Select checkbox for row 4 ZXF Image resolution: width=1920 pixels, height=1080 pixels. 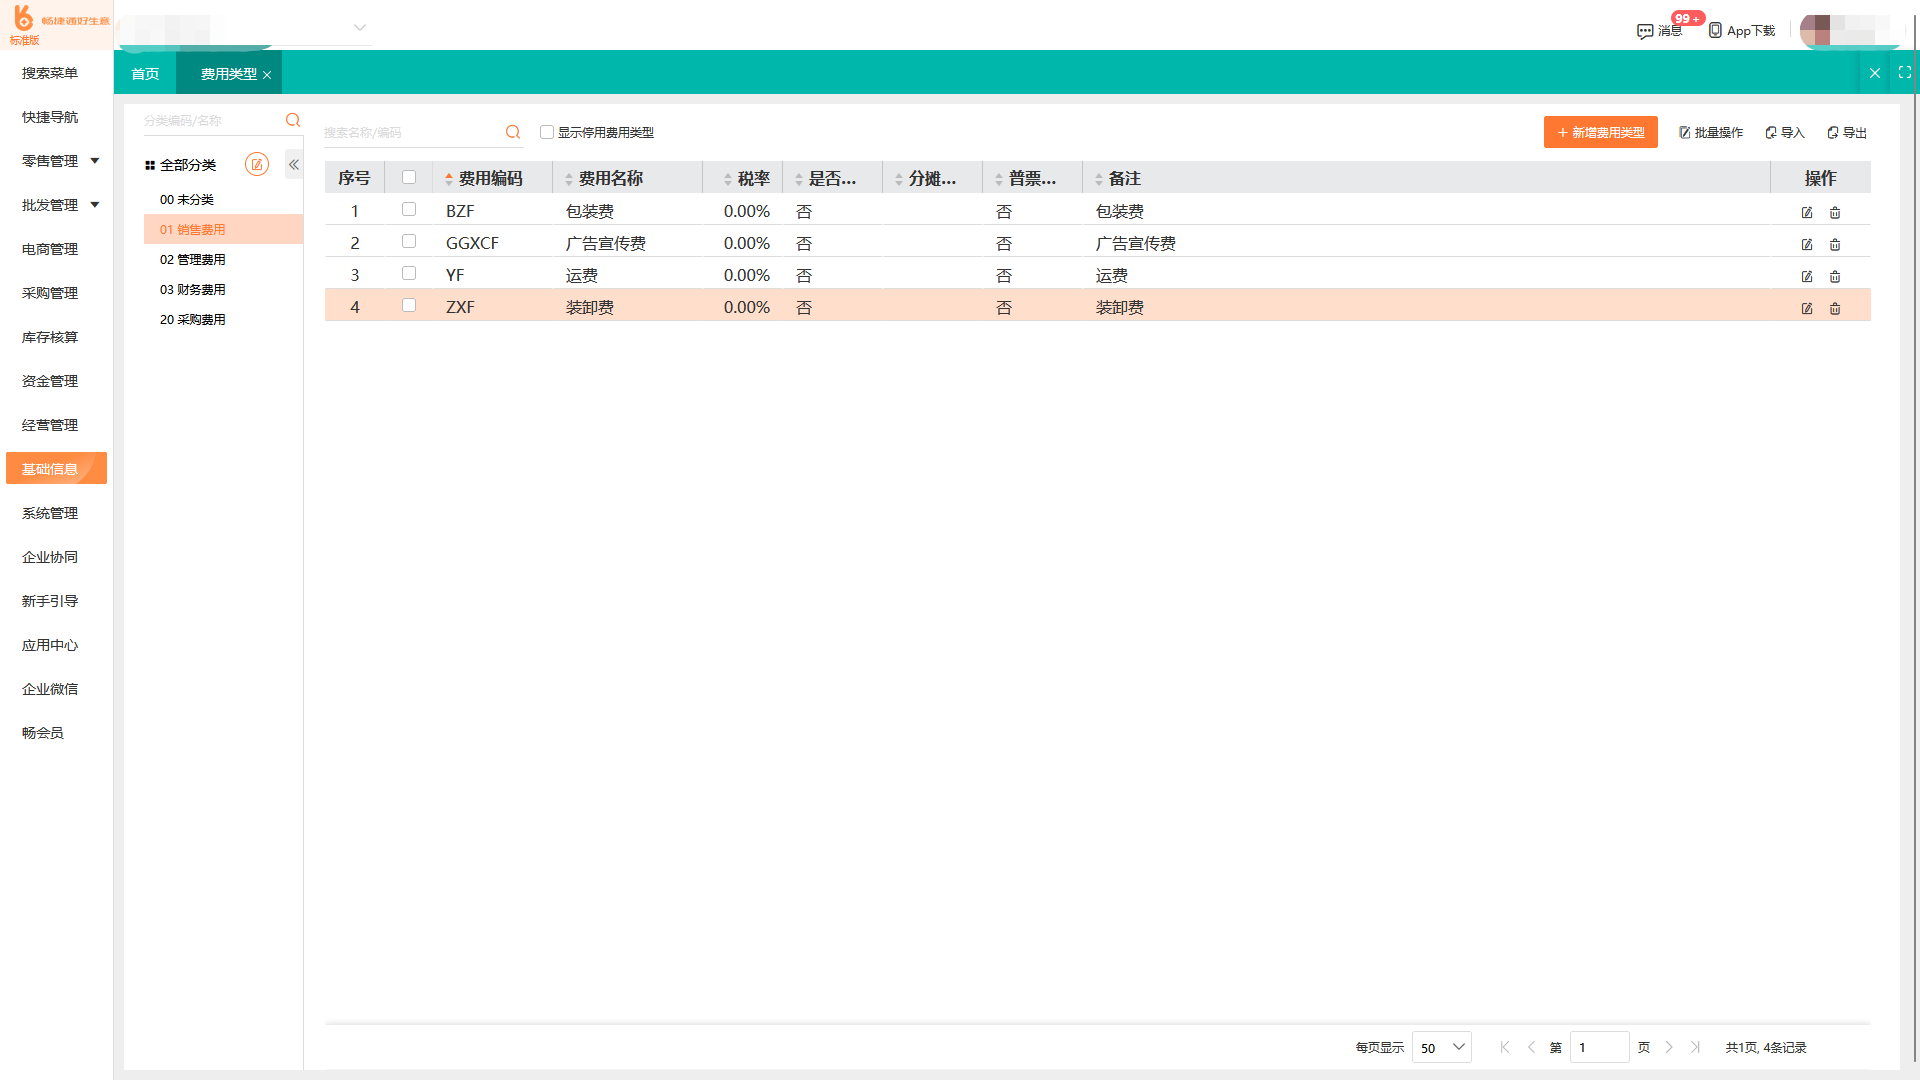click(409, 306)
